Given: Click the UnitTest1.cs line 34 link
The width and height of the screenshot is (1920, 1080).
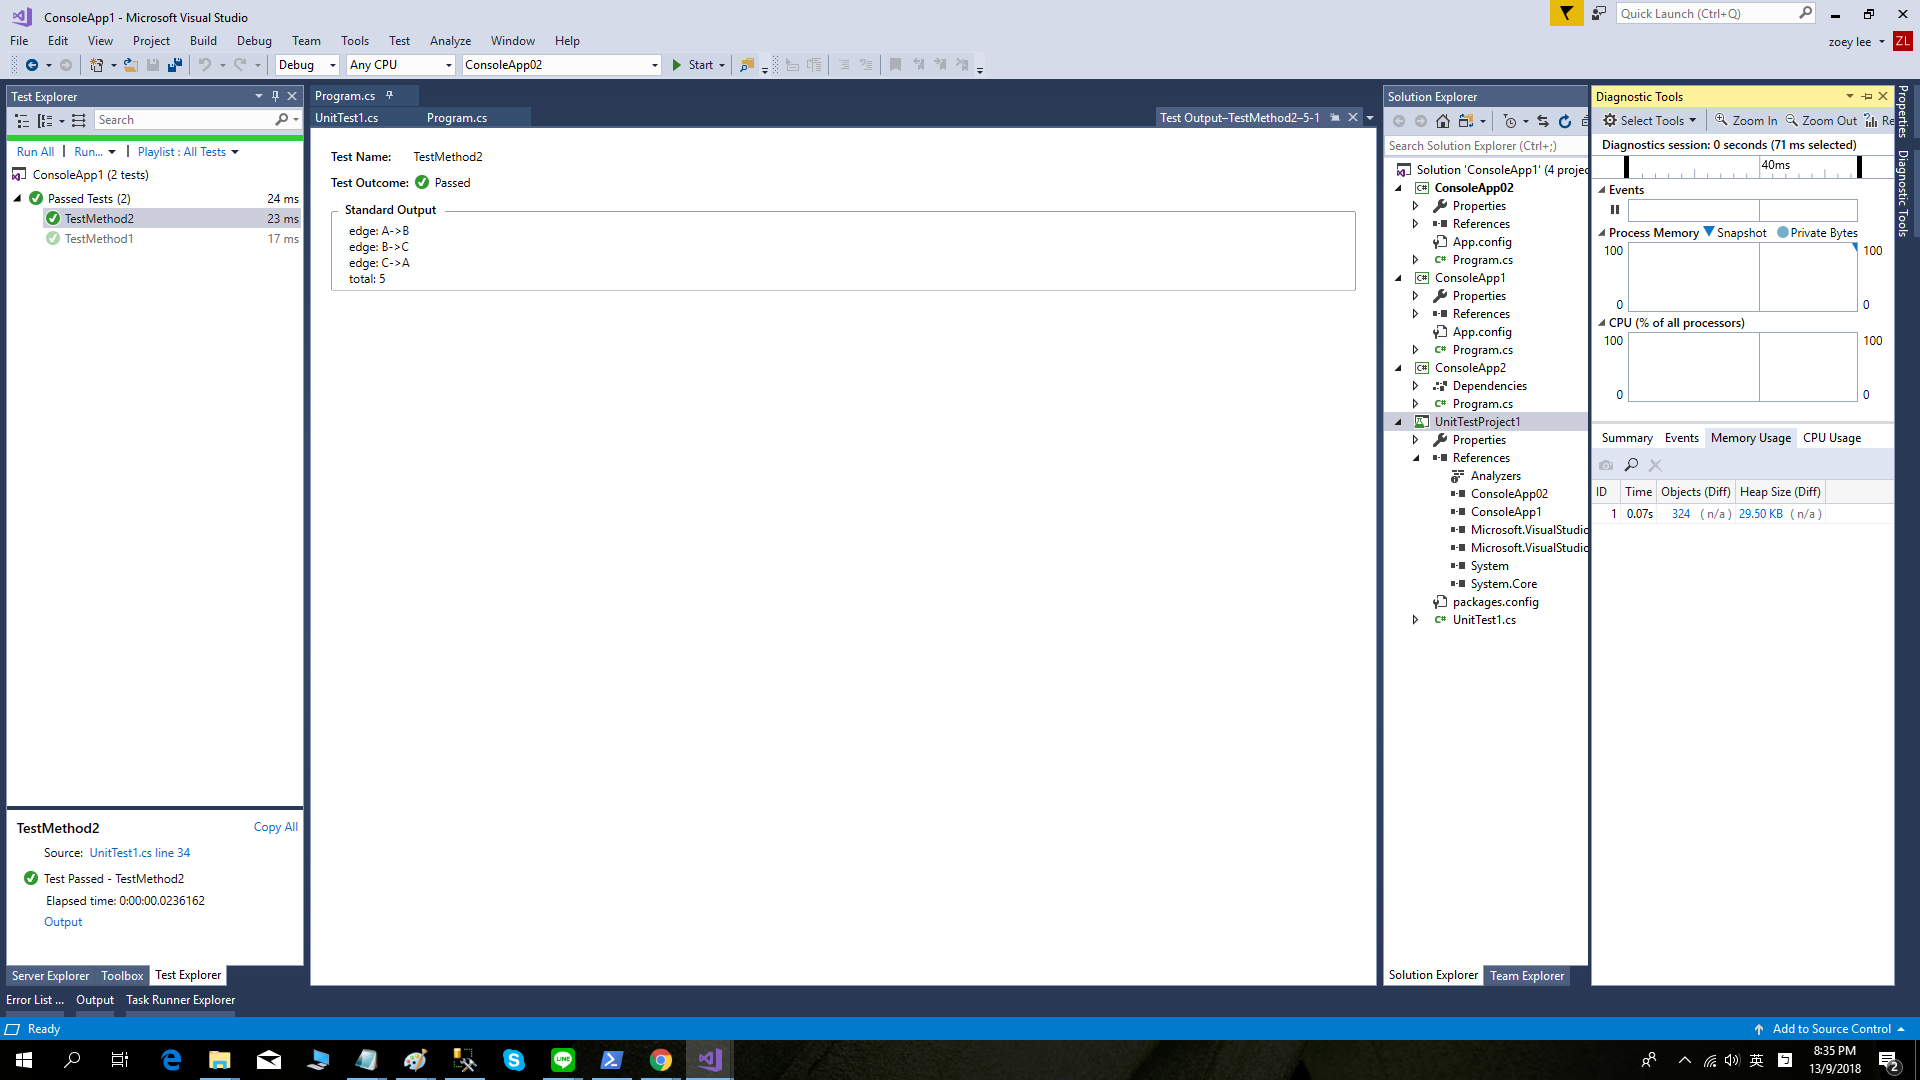Looking at the screenshot, I should (x=139, y=852).
